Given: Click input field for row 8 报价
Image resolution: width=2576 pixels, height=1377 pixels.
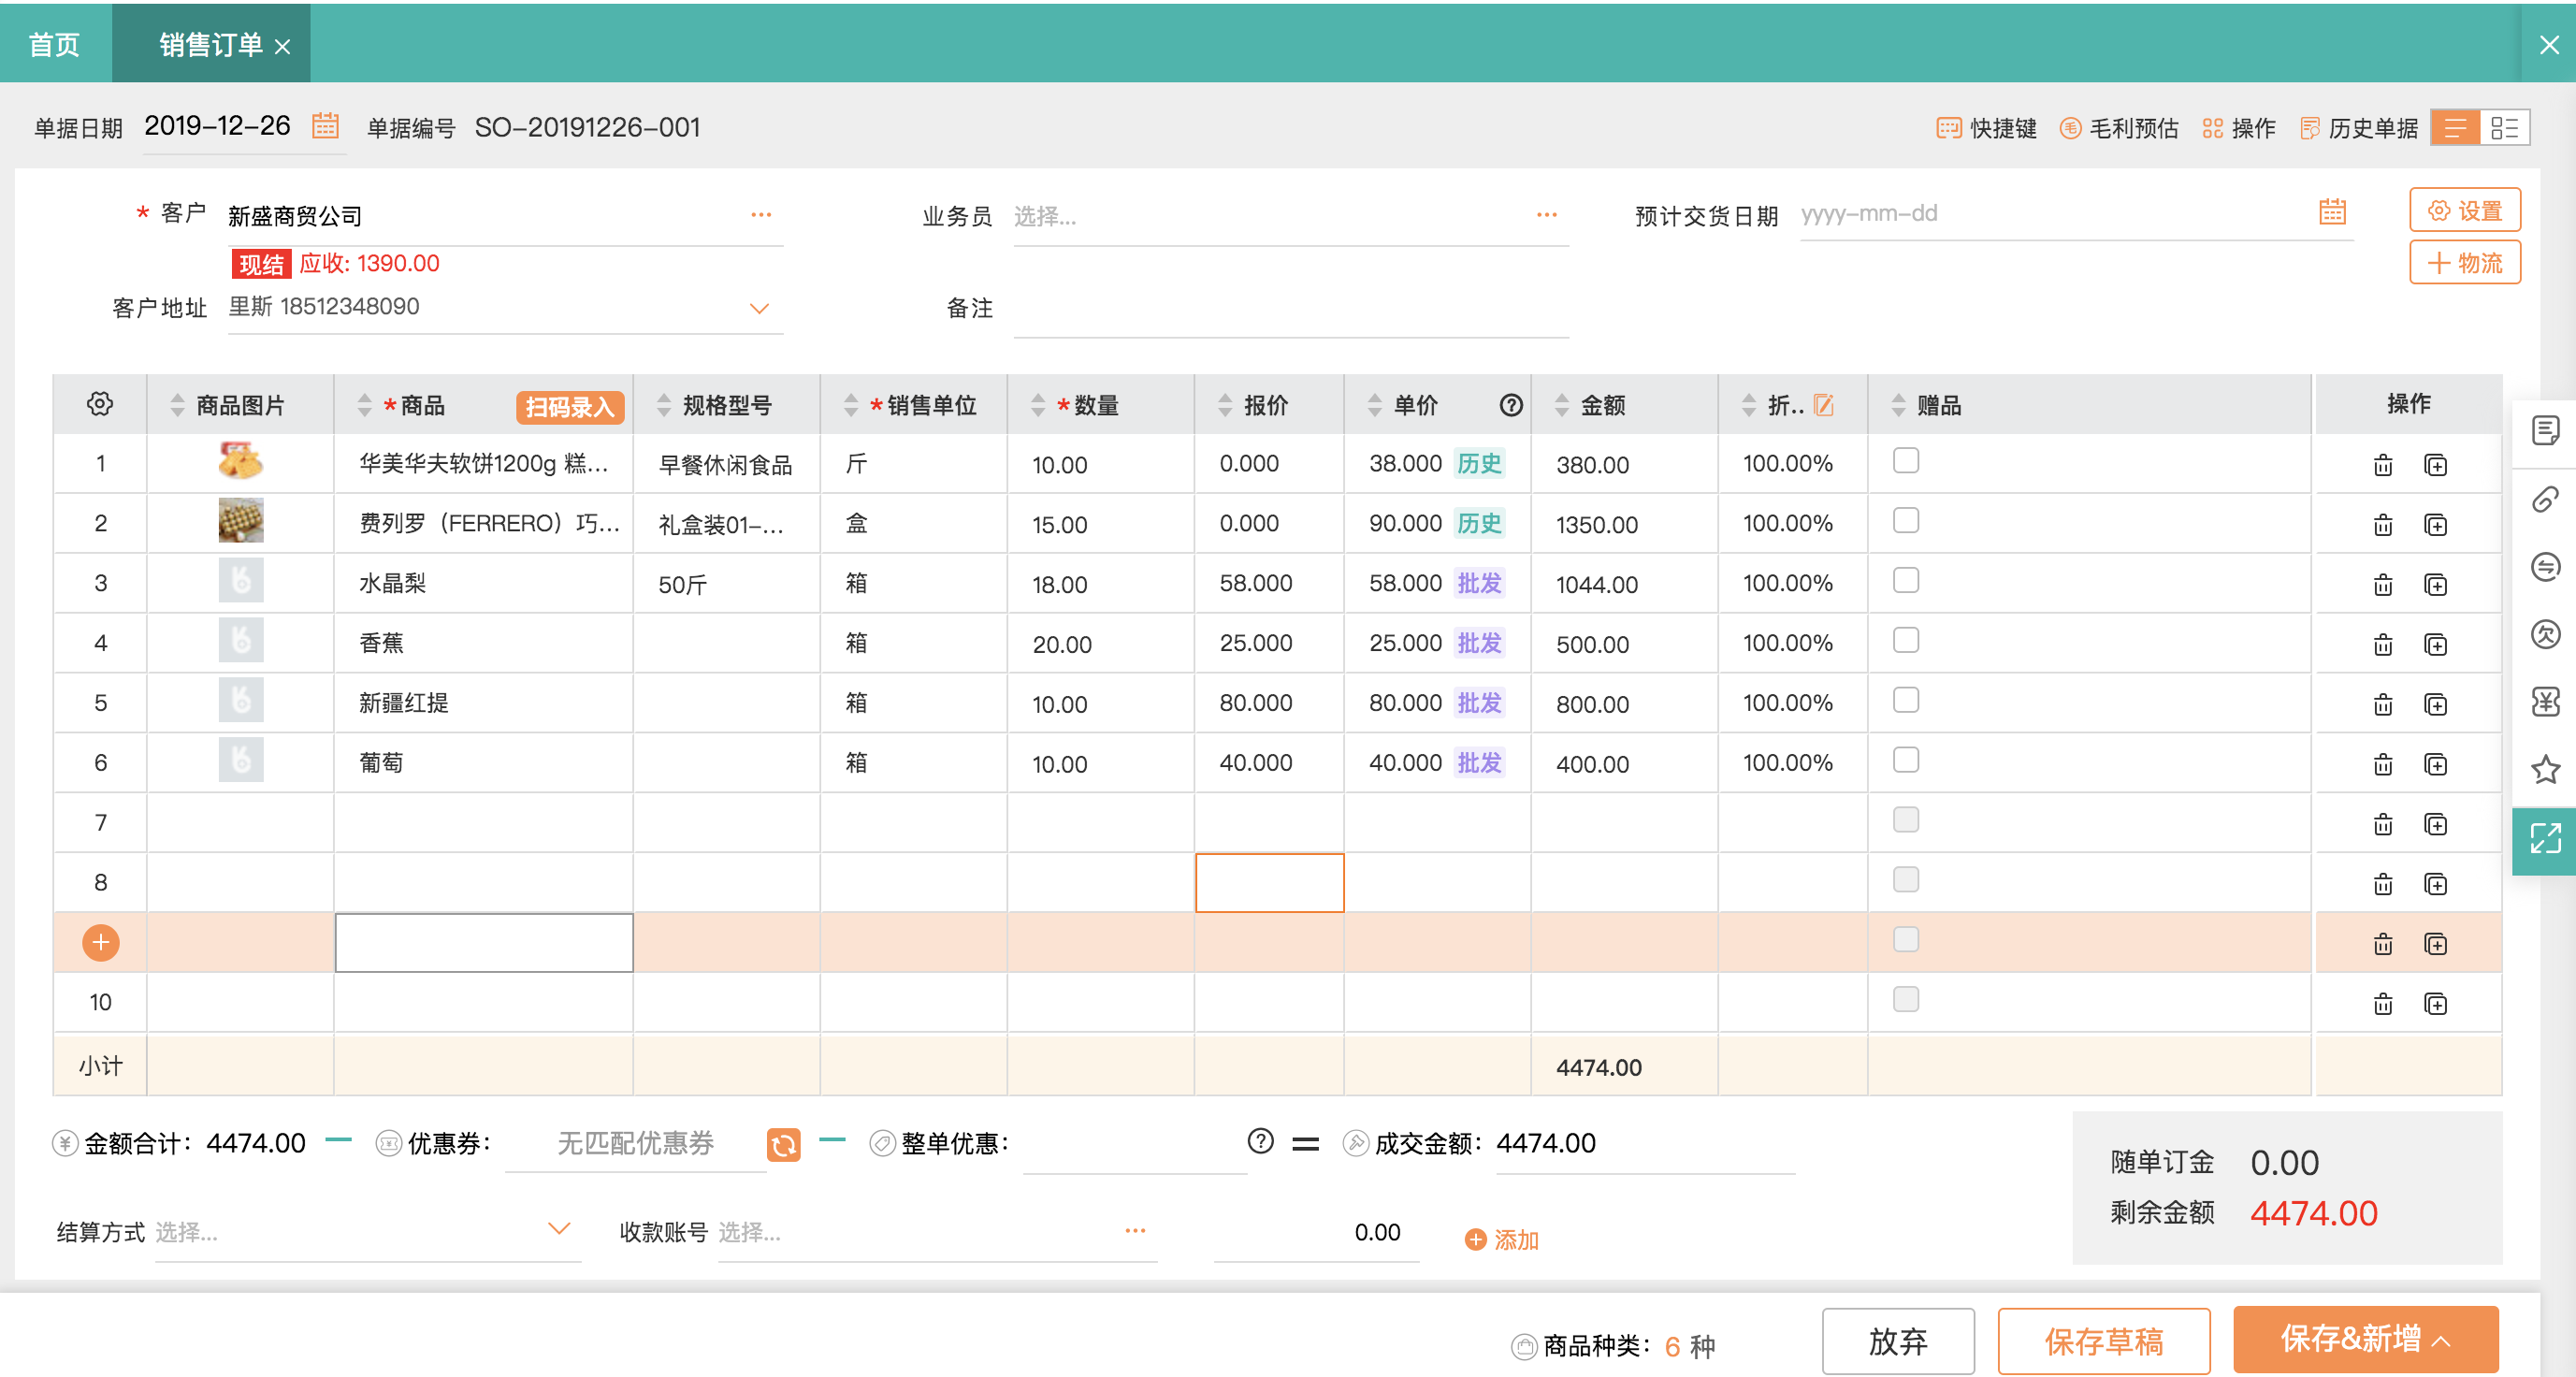Looking at the screenshot, I should 1269,883.
